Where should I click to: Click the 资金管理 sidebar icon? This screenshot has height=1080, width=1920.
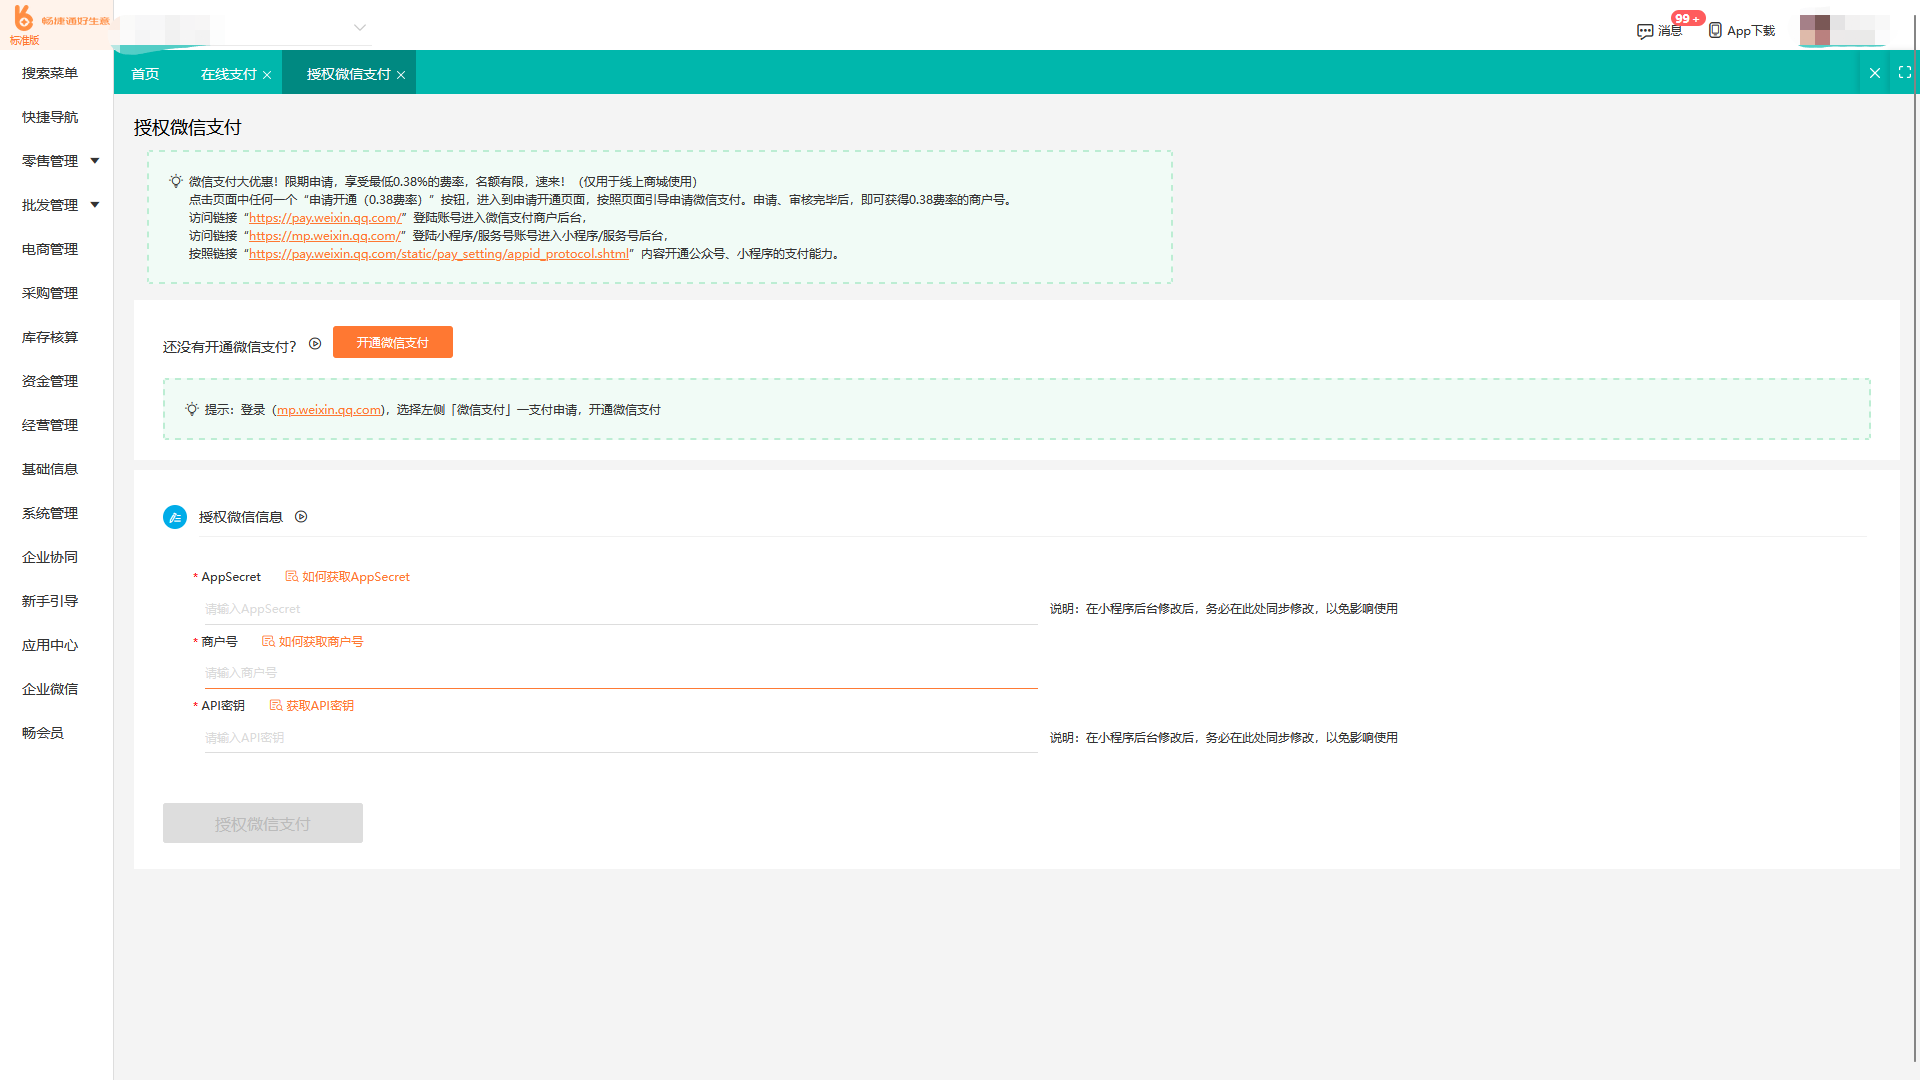(x=50, y=381)
